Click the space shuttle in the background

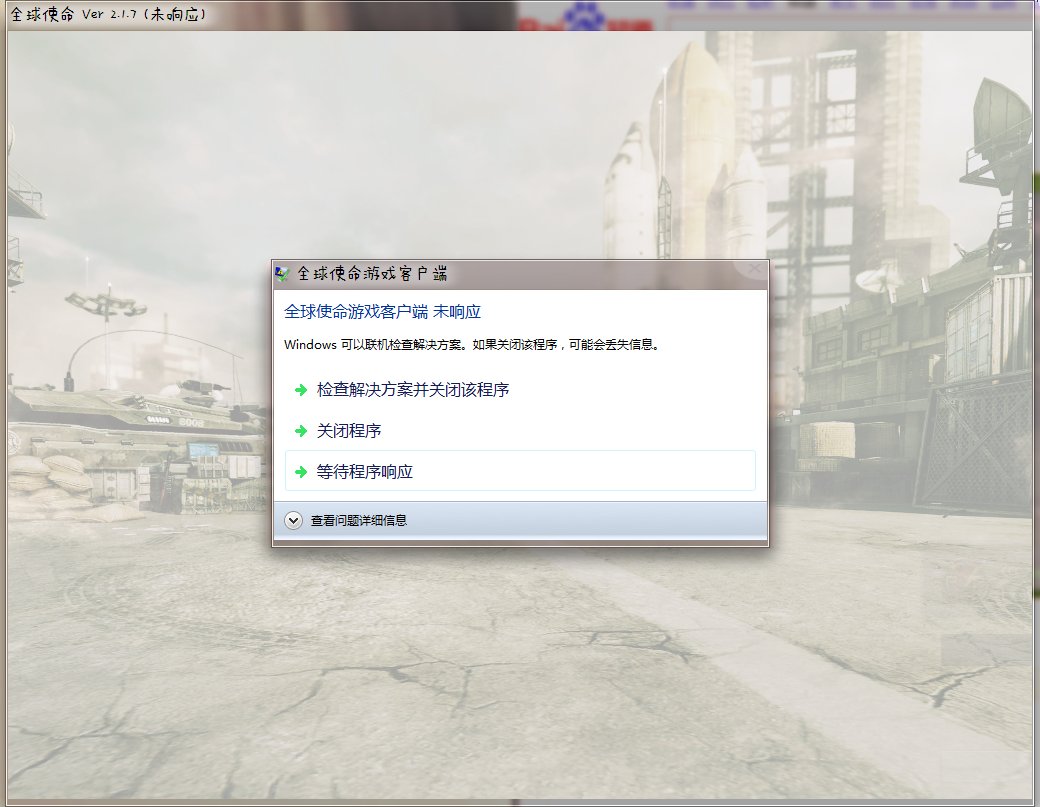point(690,150)
